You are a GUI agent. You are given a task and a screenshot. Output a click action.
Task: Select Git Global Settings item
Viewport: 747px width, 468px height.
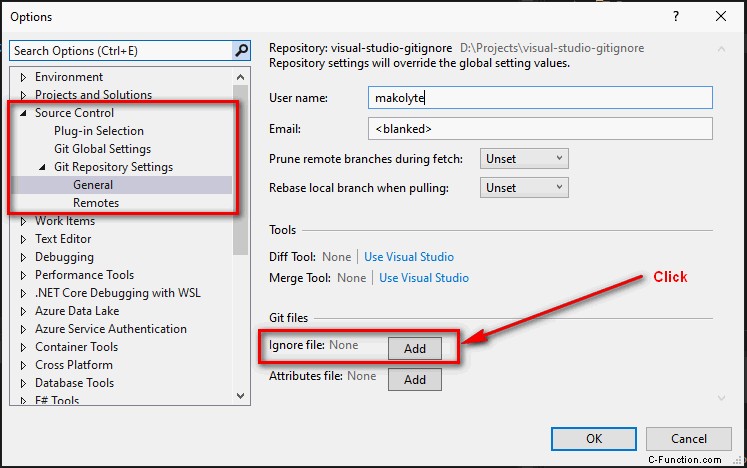pos(102,149)
